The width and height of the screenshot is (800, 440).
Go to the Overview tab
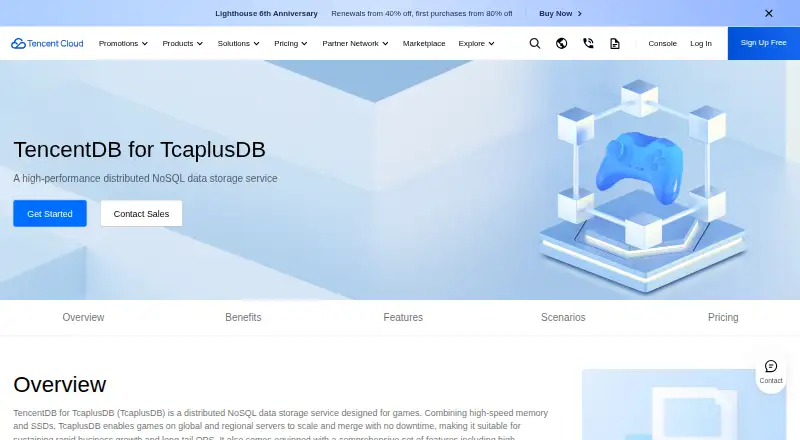pos(83,317)
